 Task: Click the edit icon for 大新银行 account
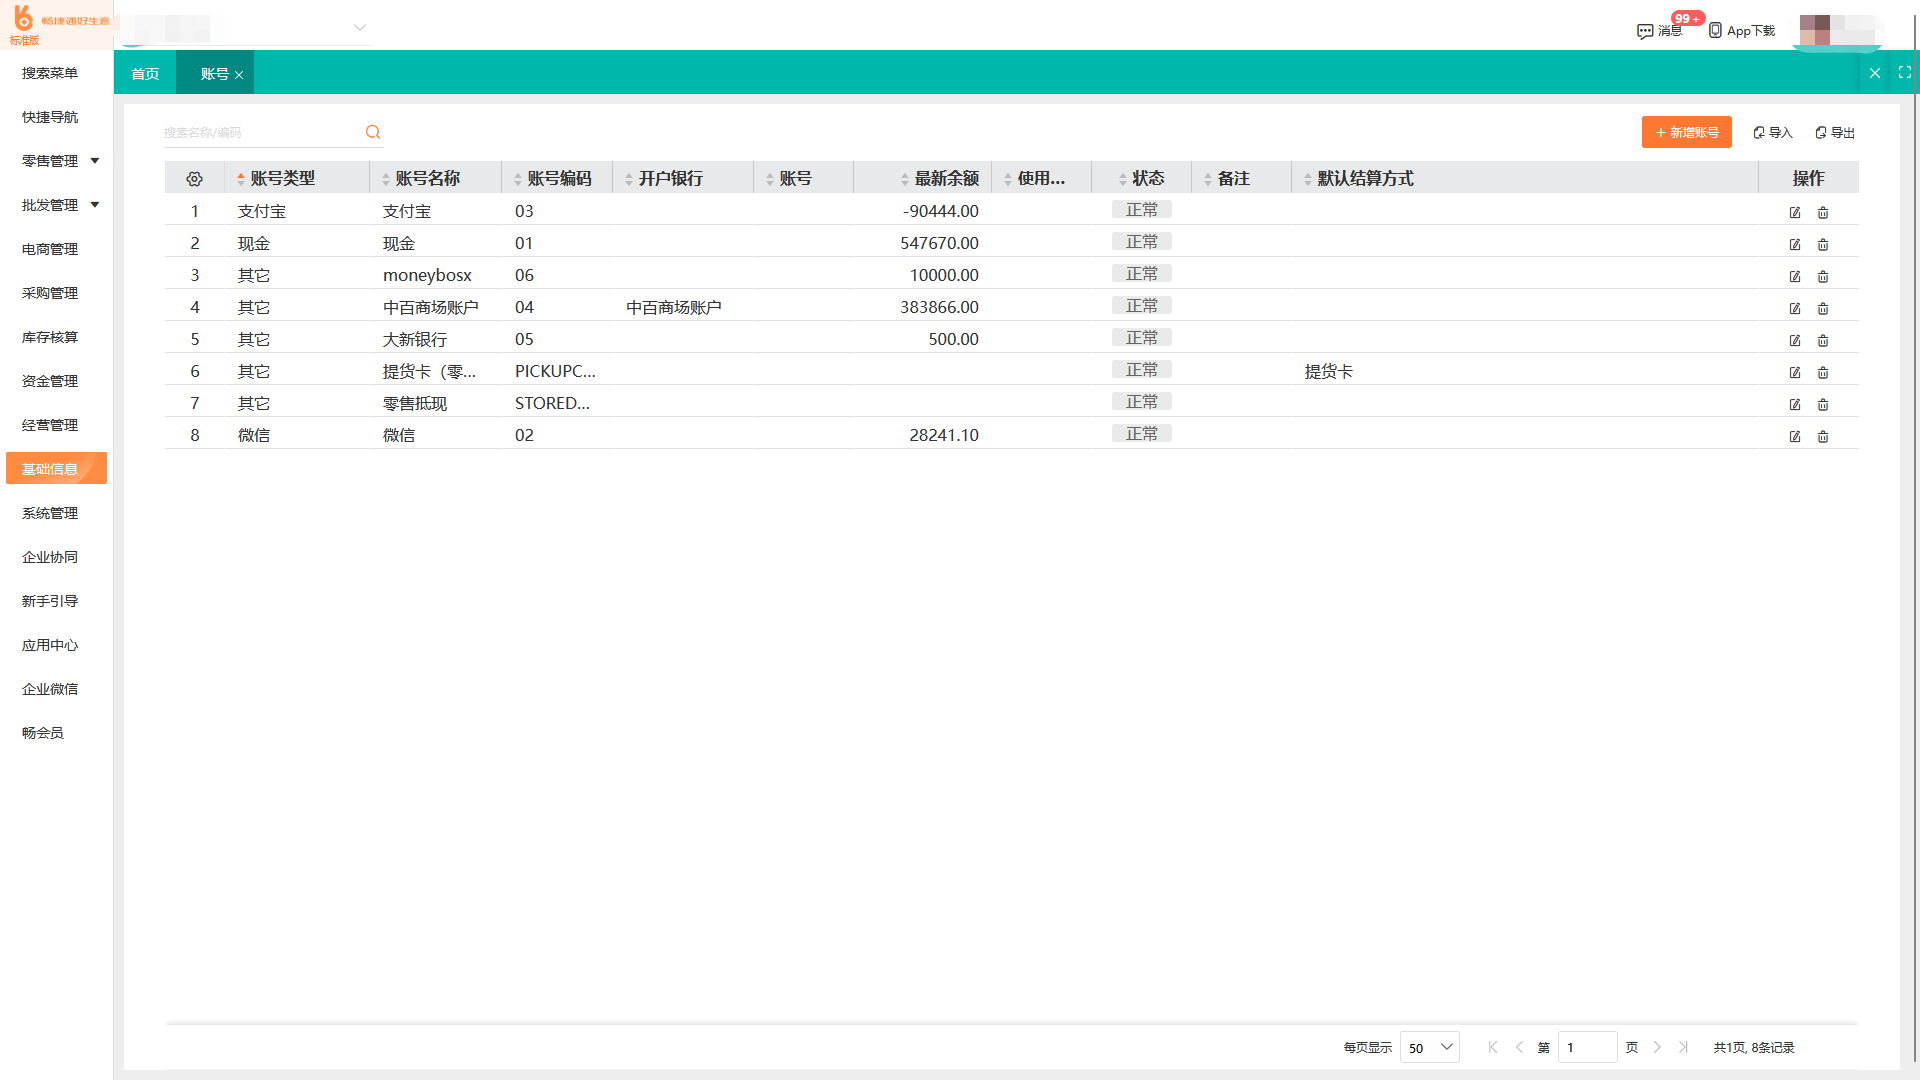coord(1796,339)
